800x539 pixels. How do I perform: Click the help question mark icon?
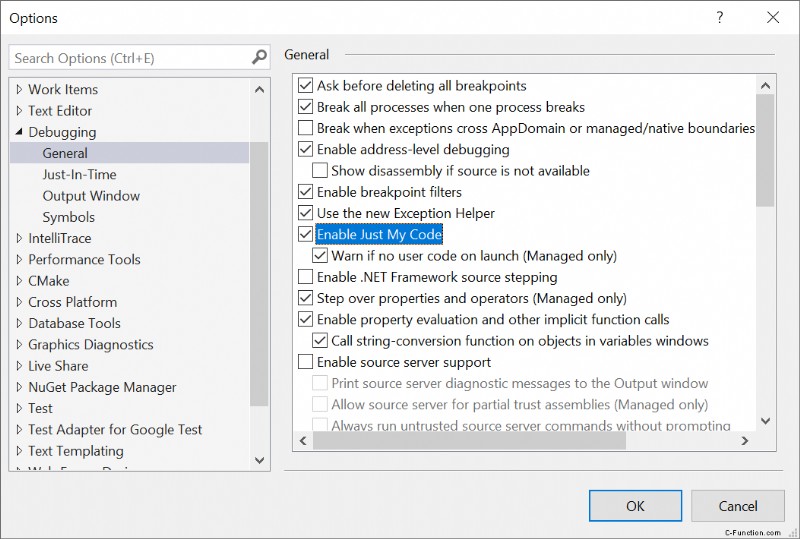coord(720,18)
